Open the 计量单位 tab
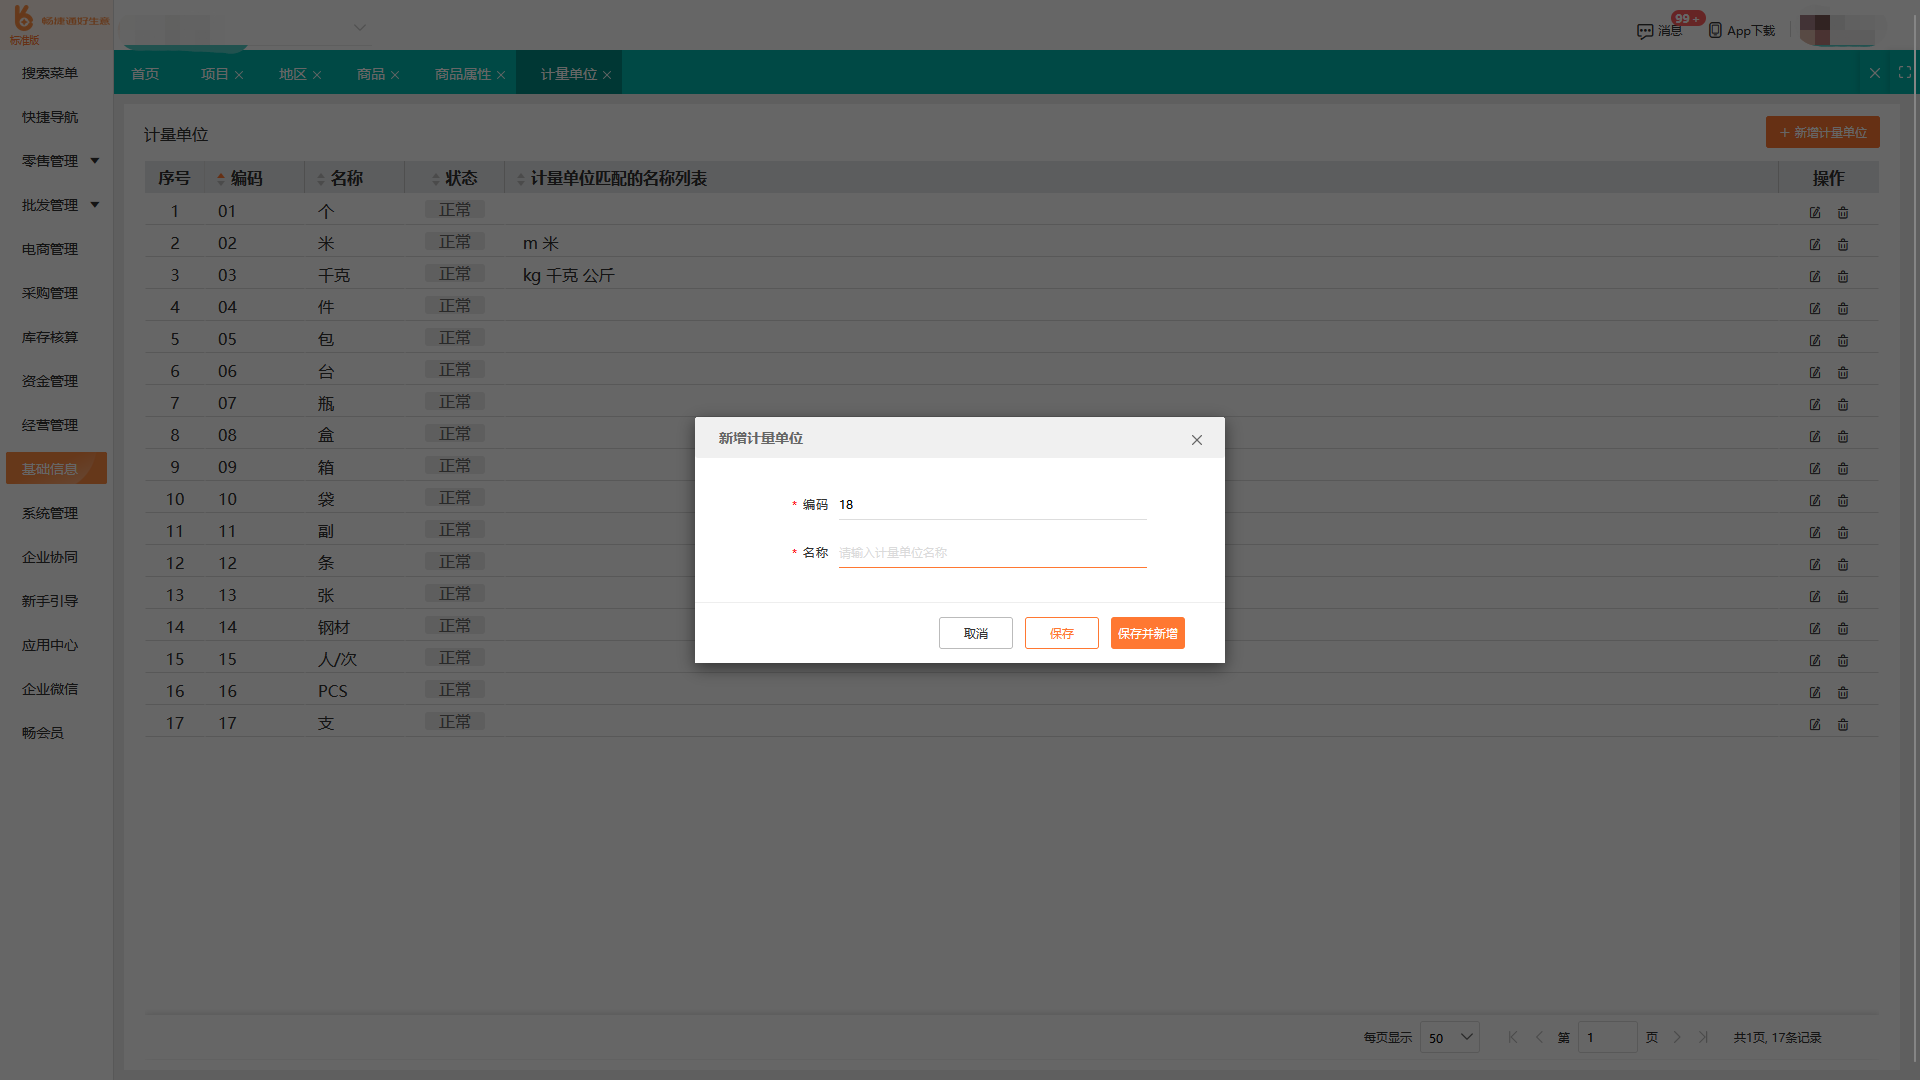This screenshot has width=1920, height=1080. [567, 73]
